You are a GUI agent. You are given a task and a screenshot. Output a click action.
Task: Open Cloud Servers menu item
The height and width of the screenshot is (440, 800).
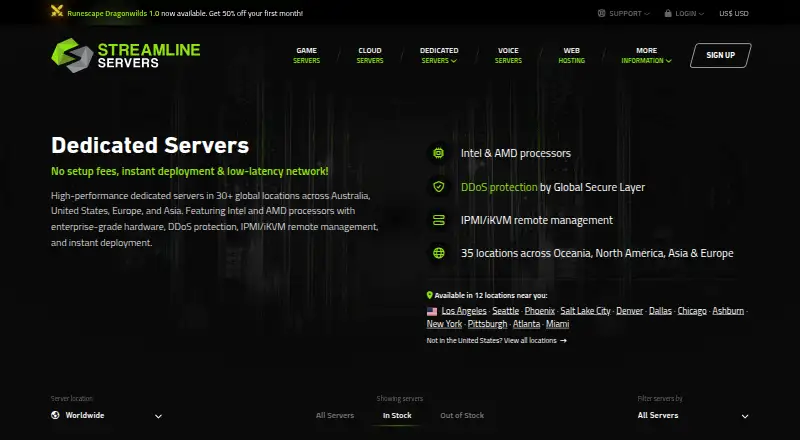pyautogui.click(x=369, y=55)
